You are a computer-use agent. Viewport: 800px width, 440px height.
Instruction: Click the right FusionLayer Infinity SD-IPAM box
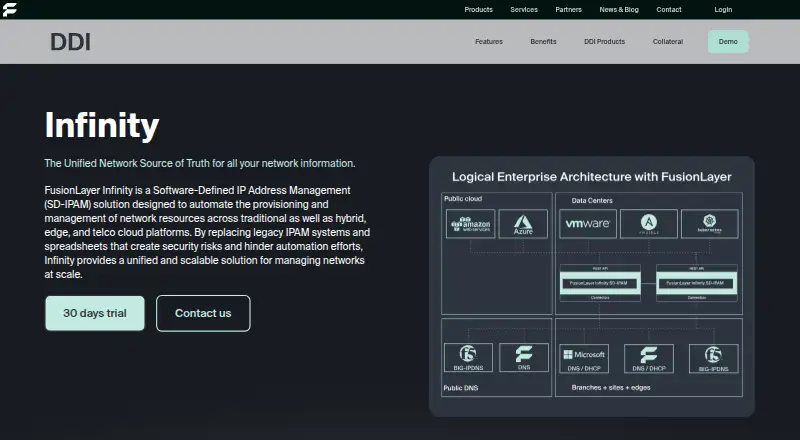[x=696, y=283]
